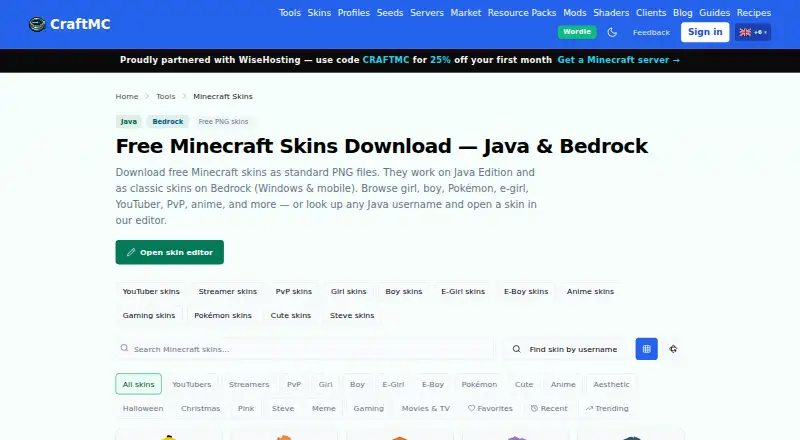Open Guides in navigation
The image size is (800, 440).
tap(715, 13)
